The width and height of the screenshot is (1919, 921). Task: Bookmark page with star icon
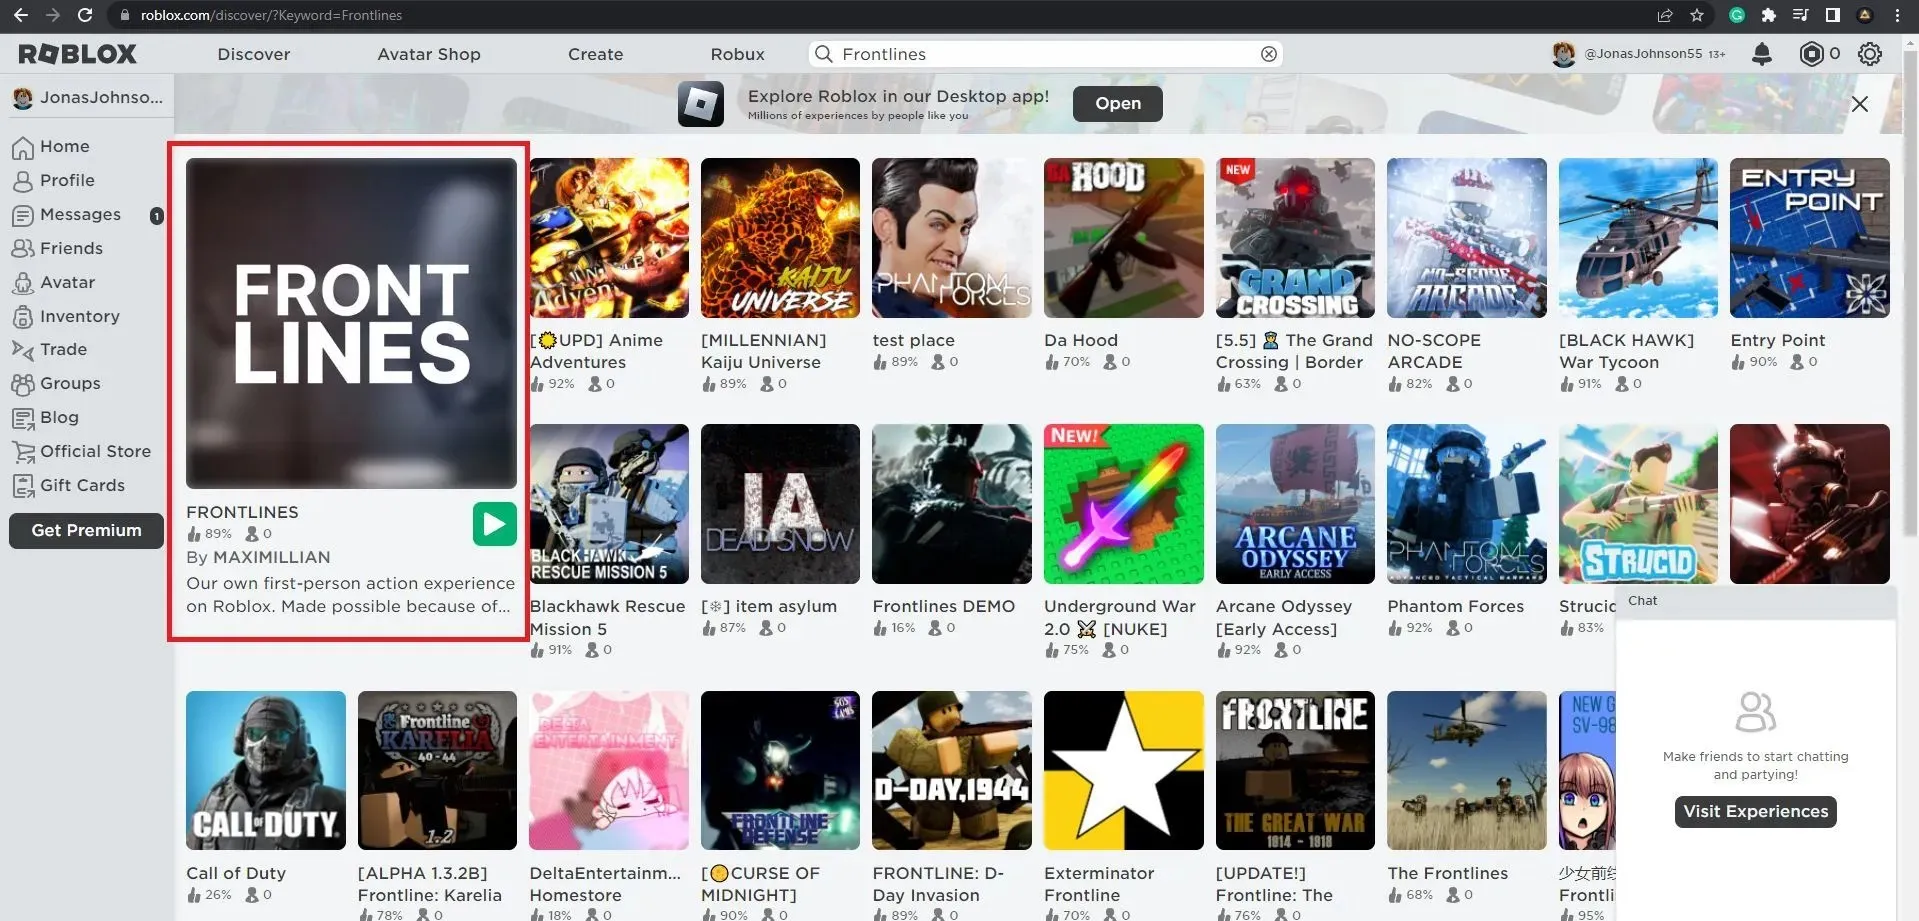click(x=1697, y=15)
